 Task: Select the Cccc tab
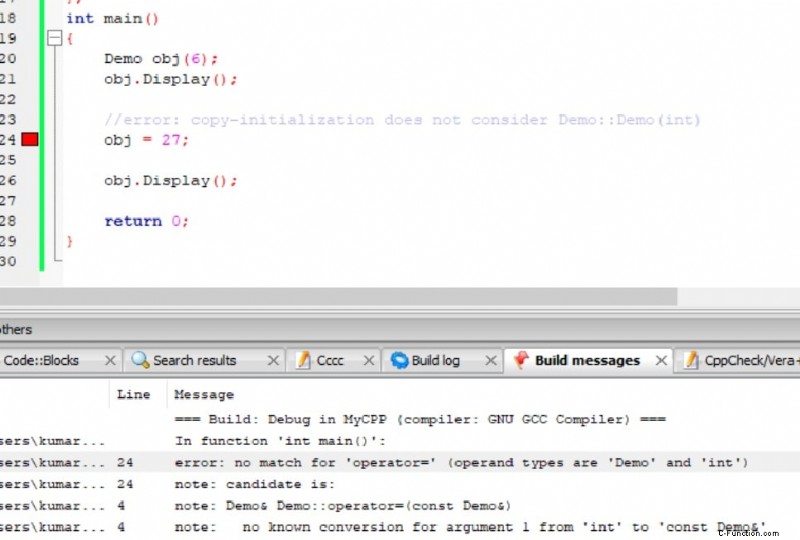329,361
